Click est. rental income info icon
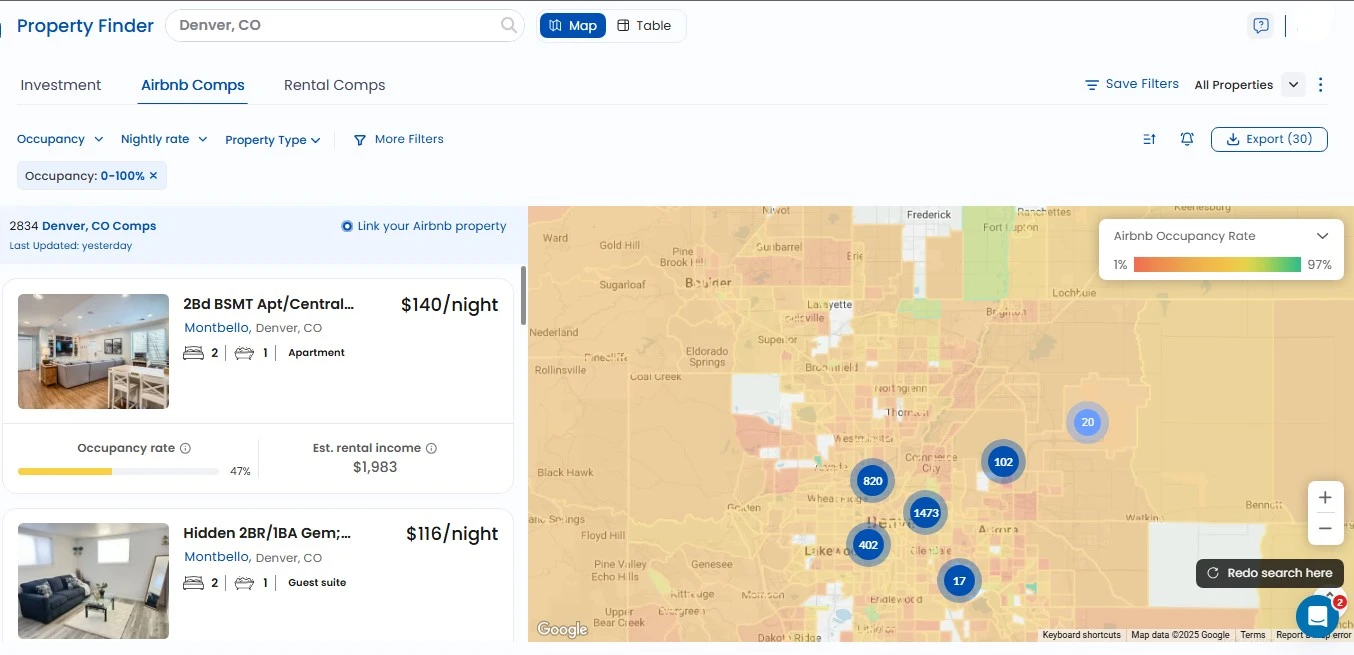This screenshot has width=1354, height=655. [x=432, y=449]
